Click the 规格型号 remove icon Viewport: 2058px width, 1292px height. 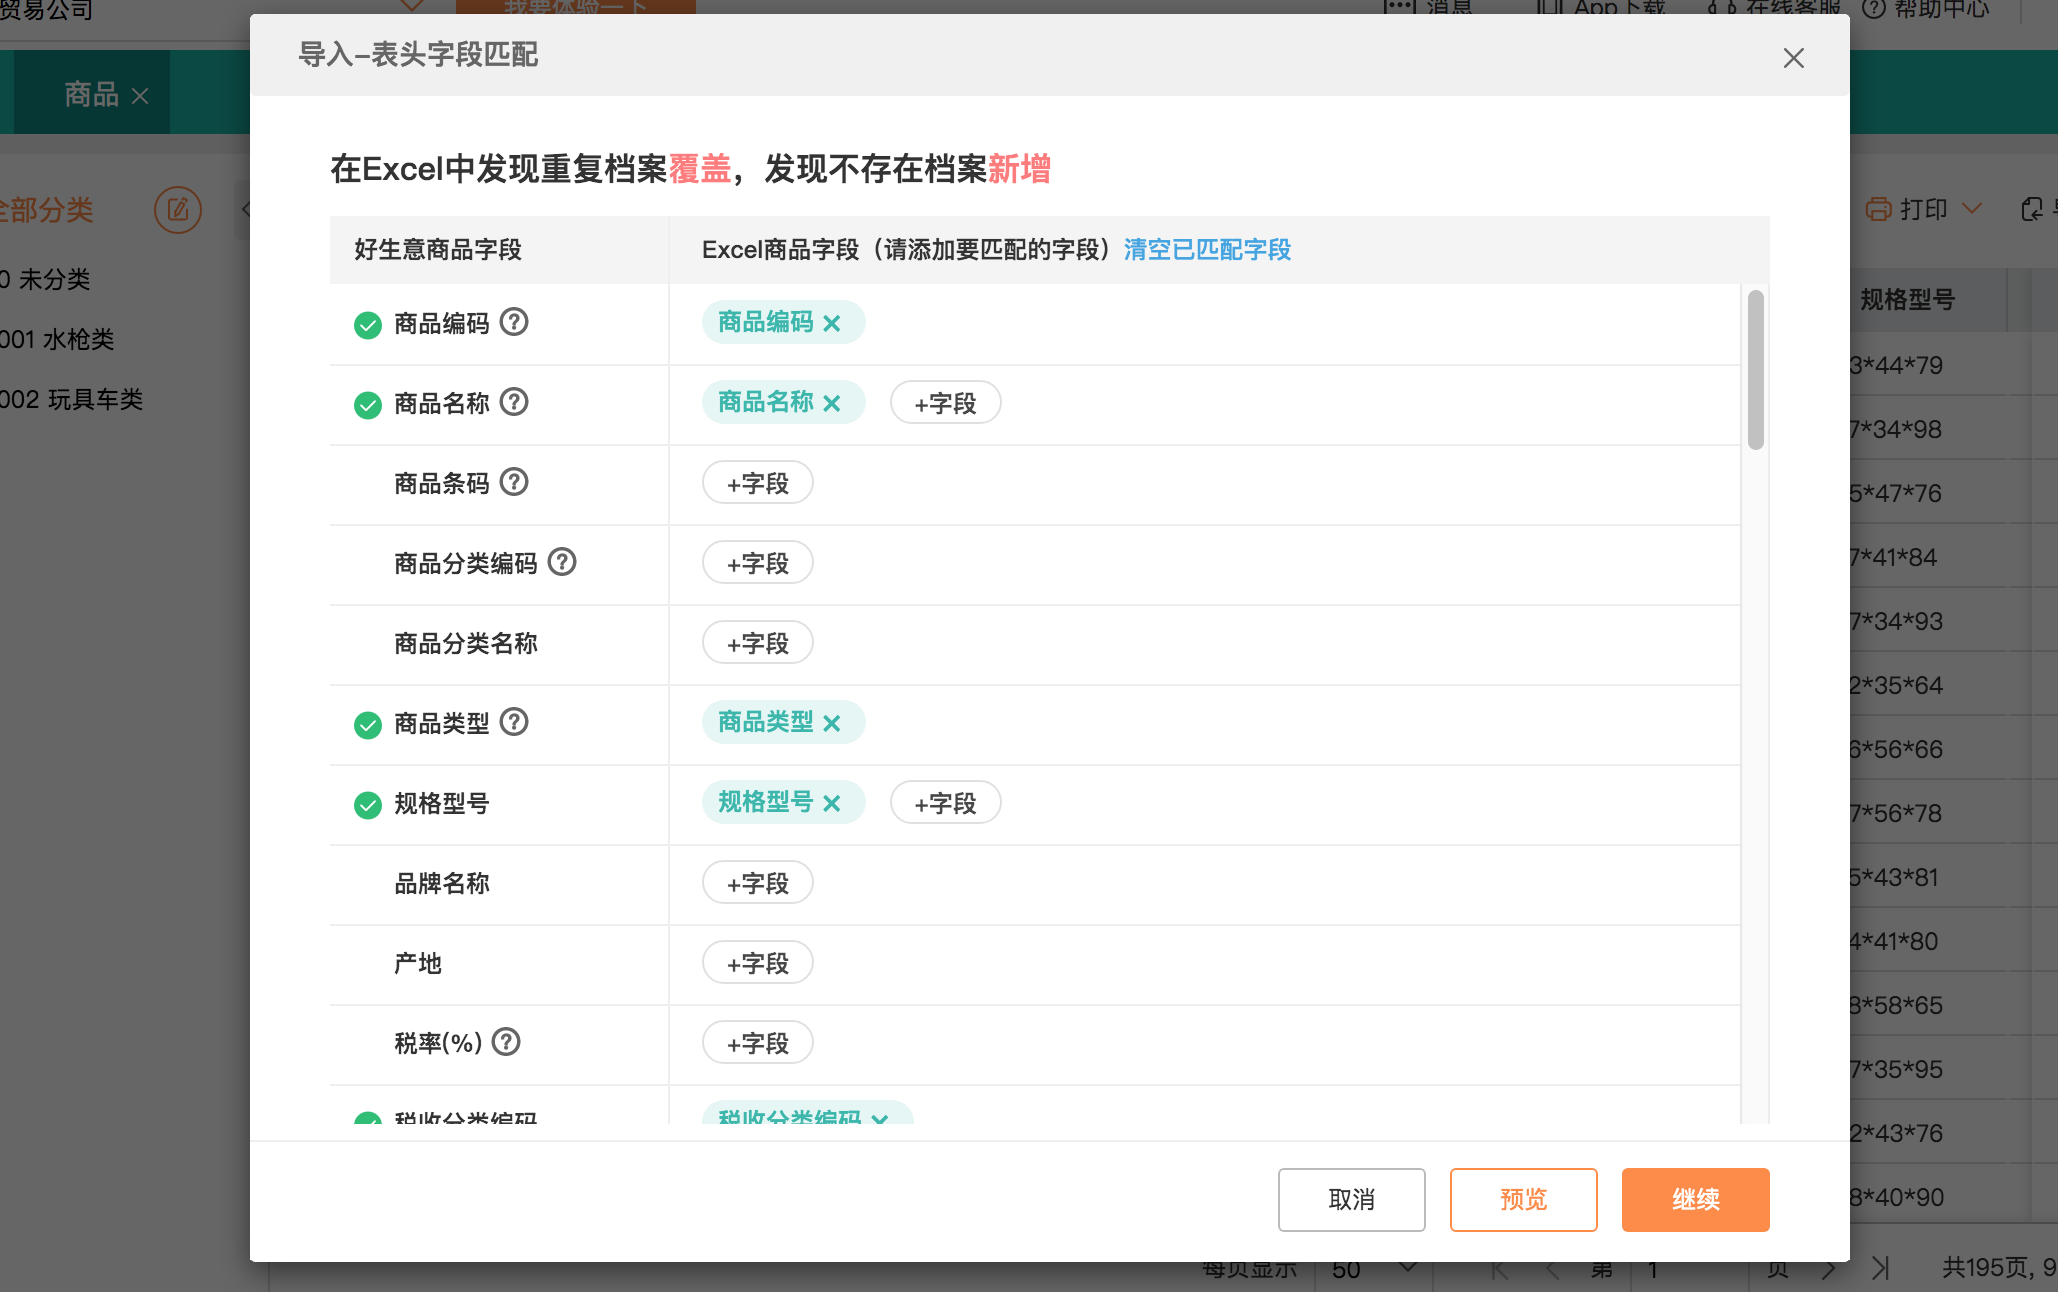pyautogui.click(x=832, y=804)
